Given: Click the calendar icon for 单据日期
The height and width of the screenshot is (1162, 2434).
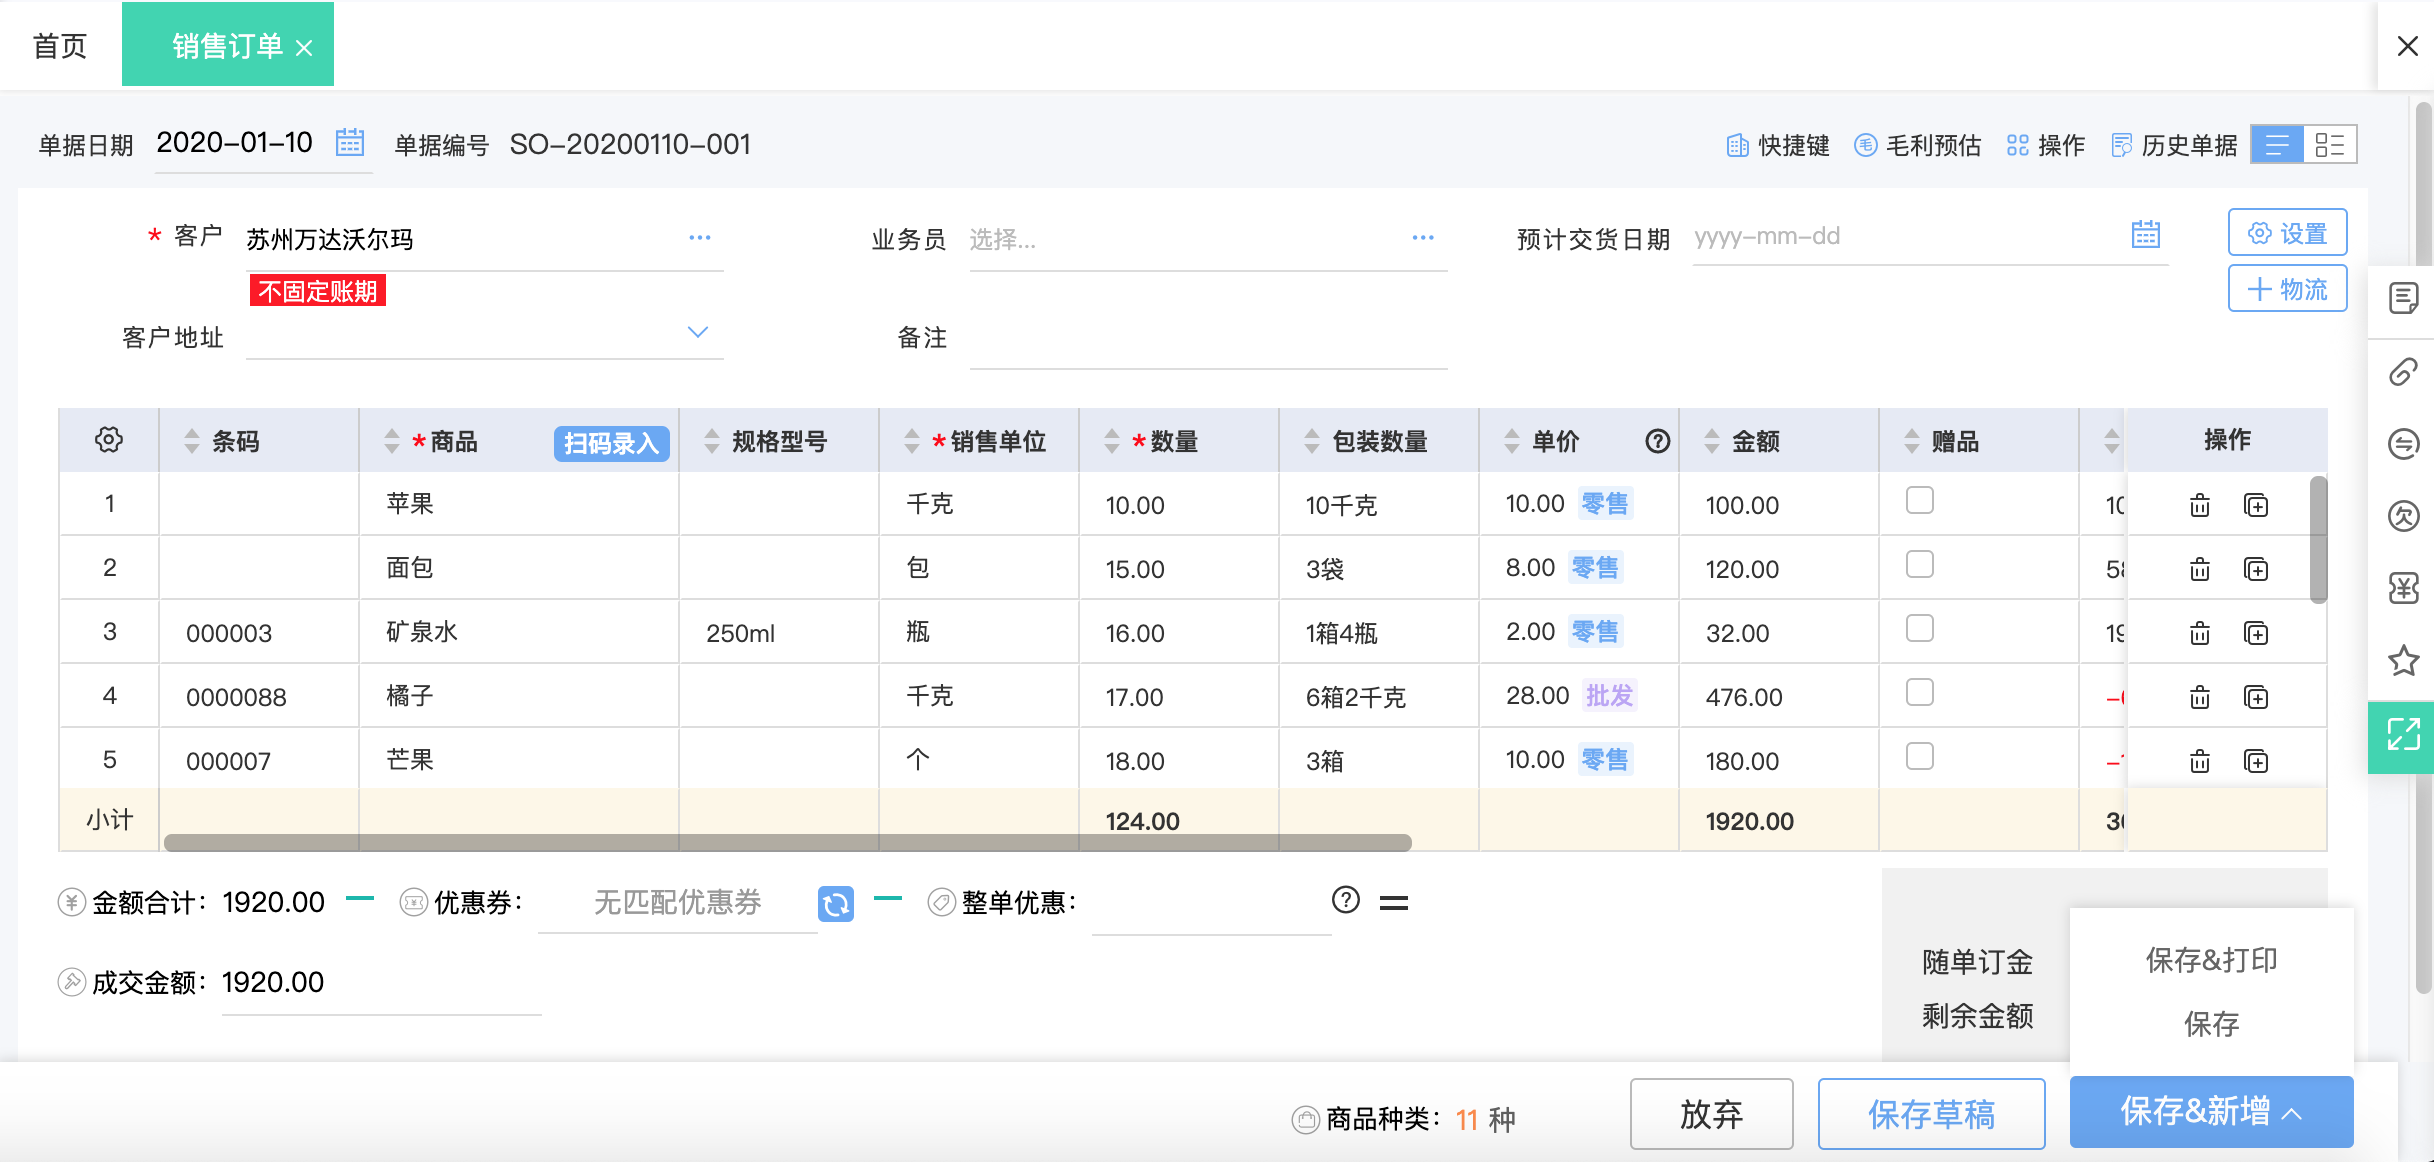Looking at the screenshot, I should (x=349, y=146).
